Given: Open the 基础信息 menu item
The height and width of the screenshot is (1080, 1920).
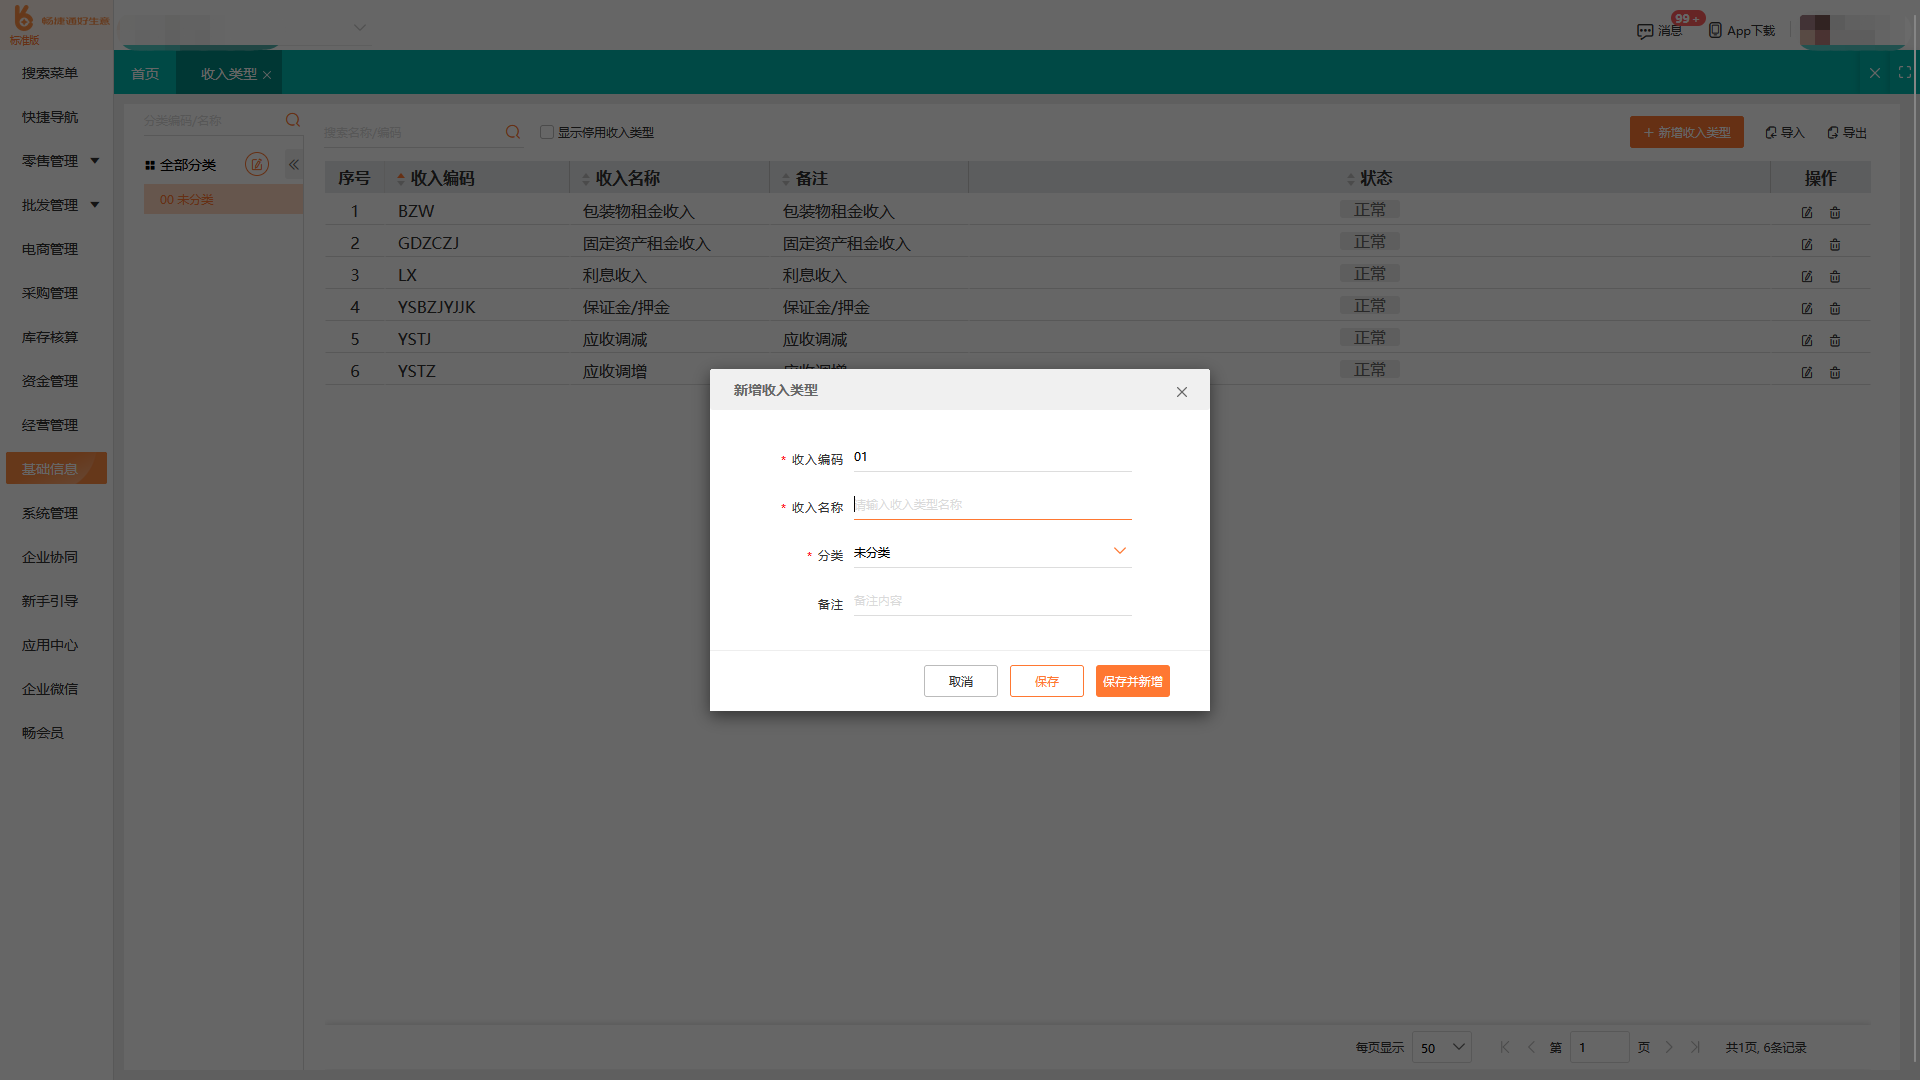Looking at the screenshot, I should pos(55,468).
